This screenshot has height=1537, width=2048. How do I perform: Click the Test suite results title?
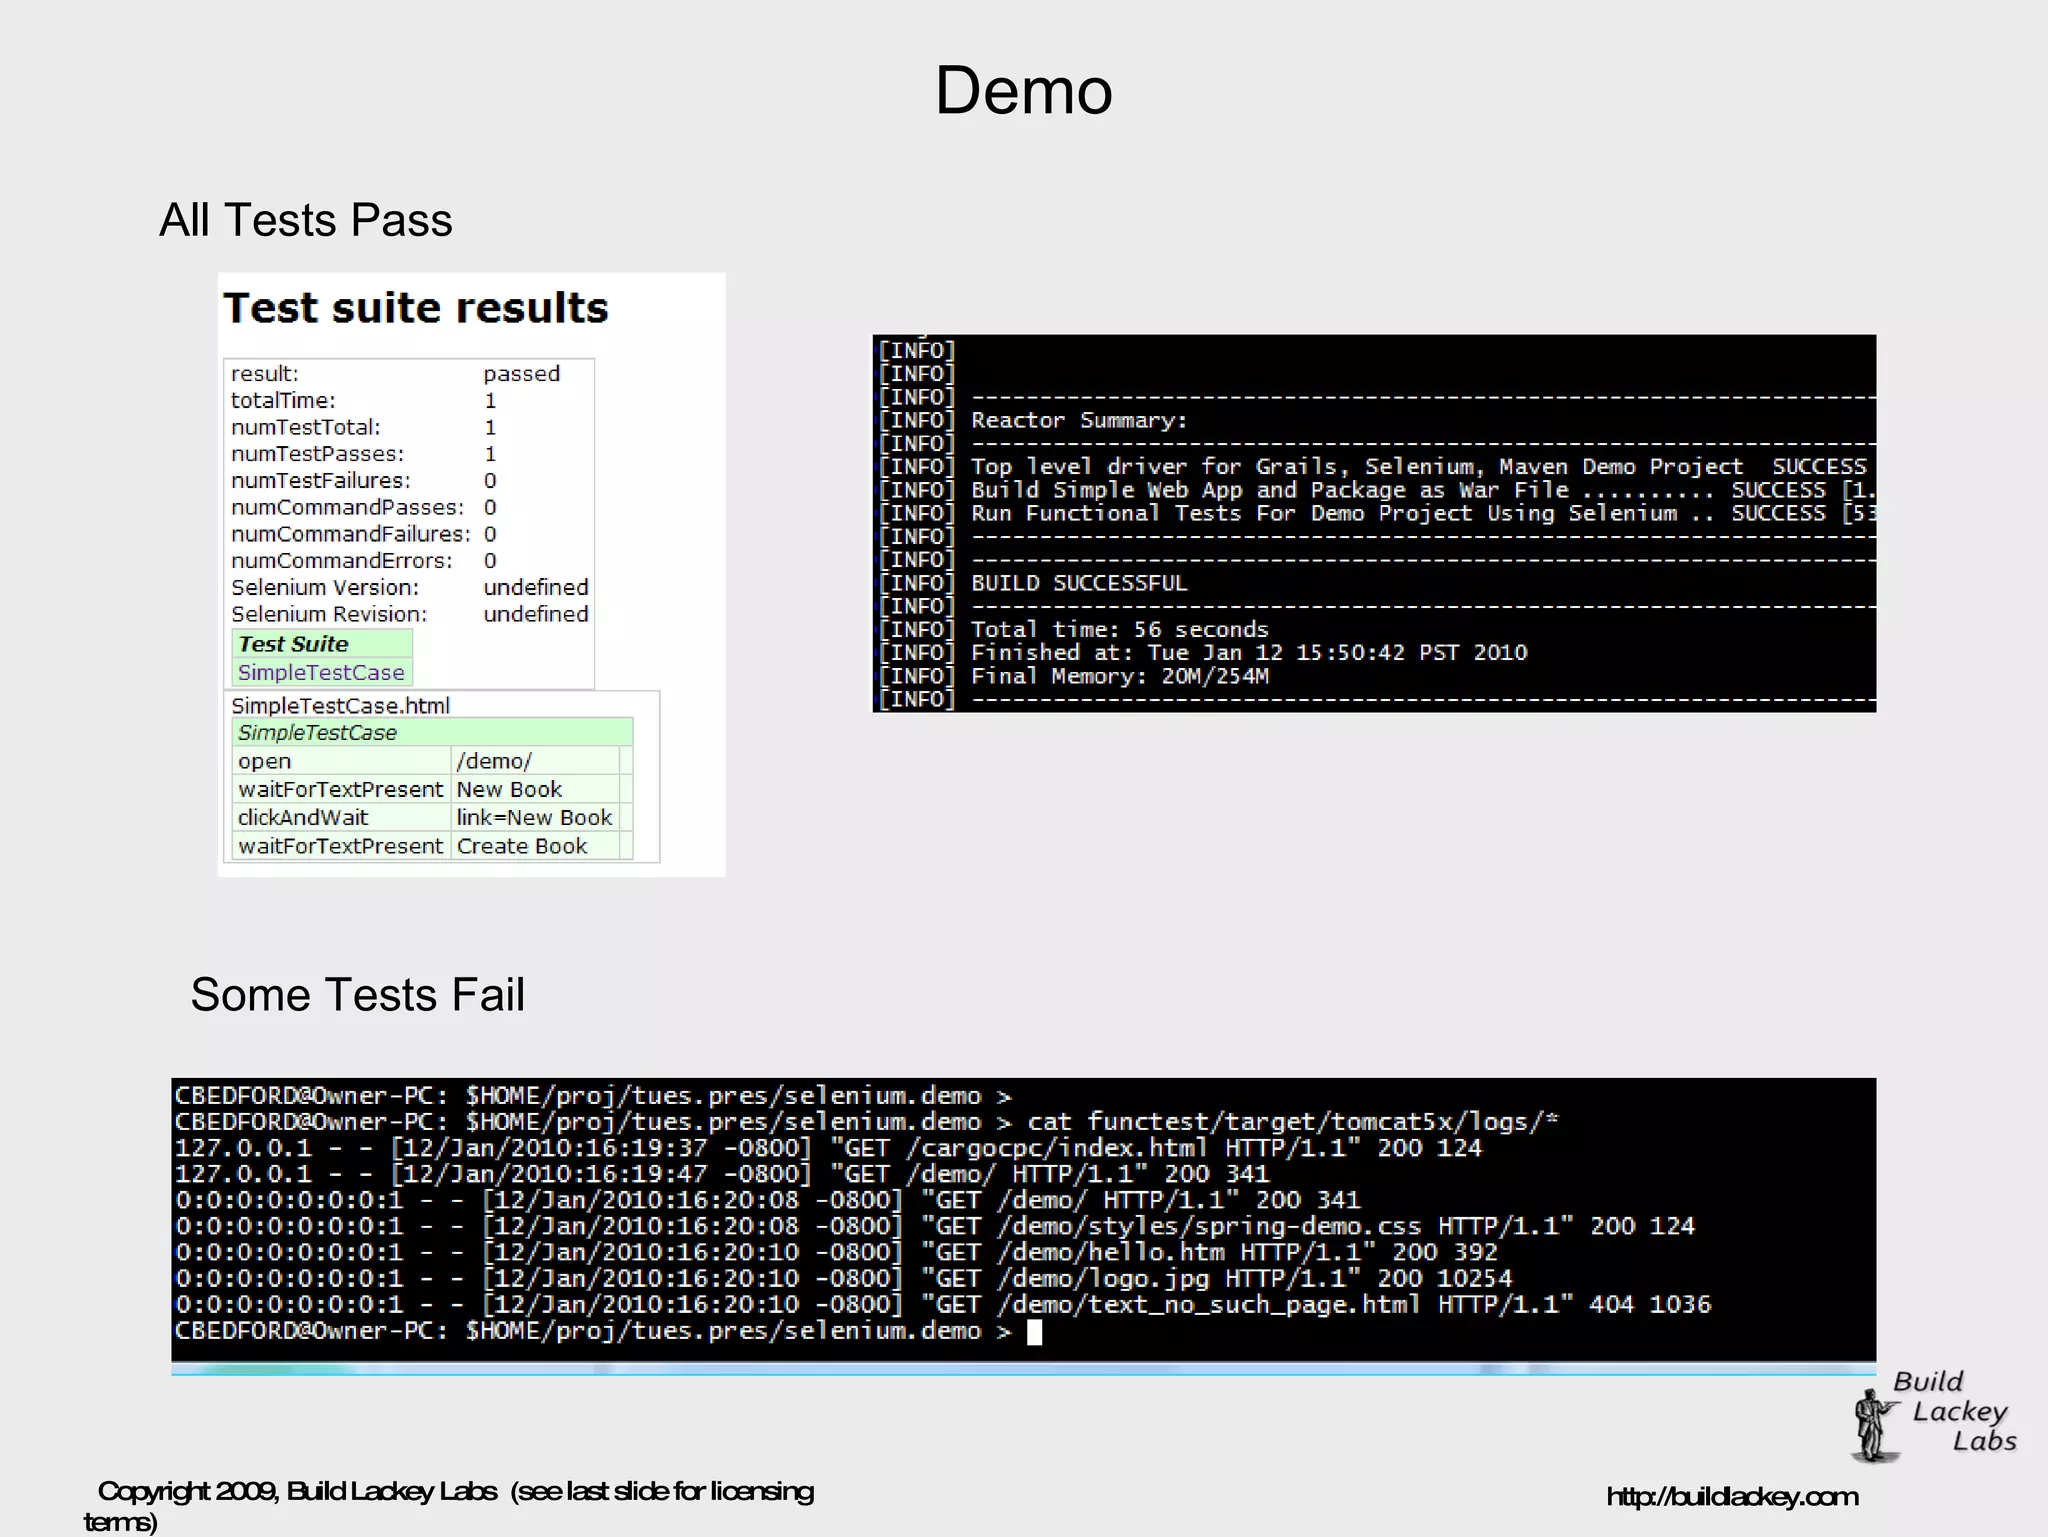[x=415, y=308]
